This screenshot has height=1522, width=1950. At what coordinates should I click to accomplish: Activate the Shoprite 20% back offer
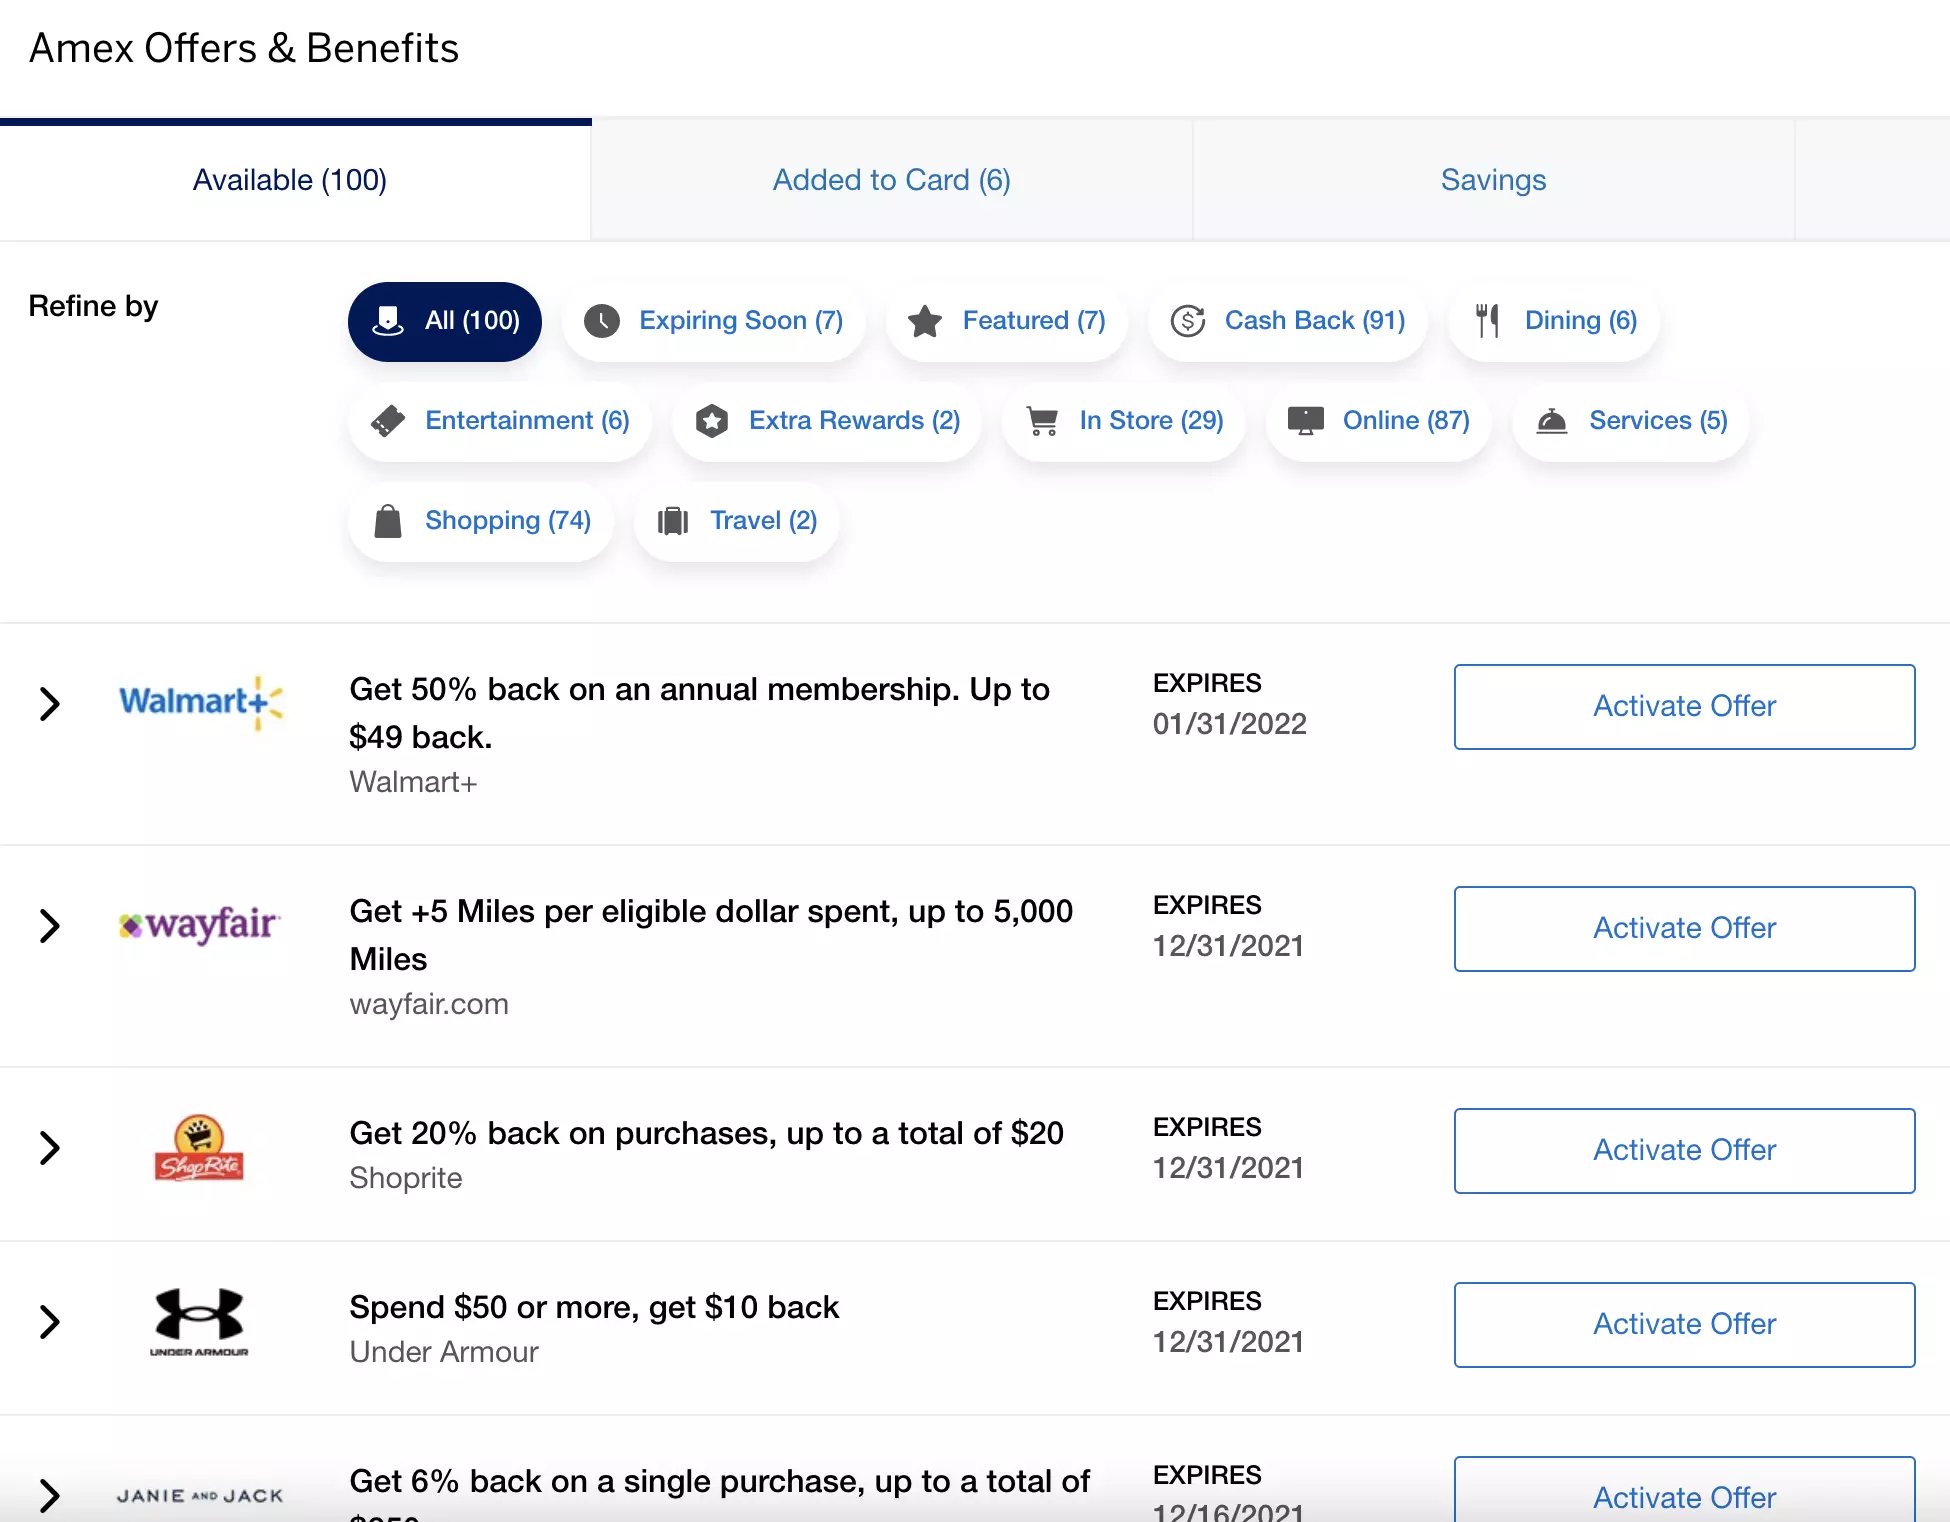pyautogui.click(x=1683, y=1150)
